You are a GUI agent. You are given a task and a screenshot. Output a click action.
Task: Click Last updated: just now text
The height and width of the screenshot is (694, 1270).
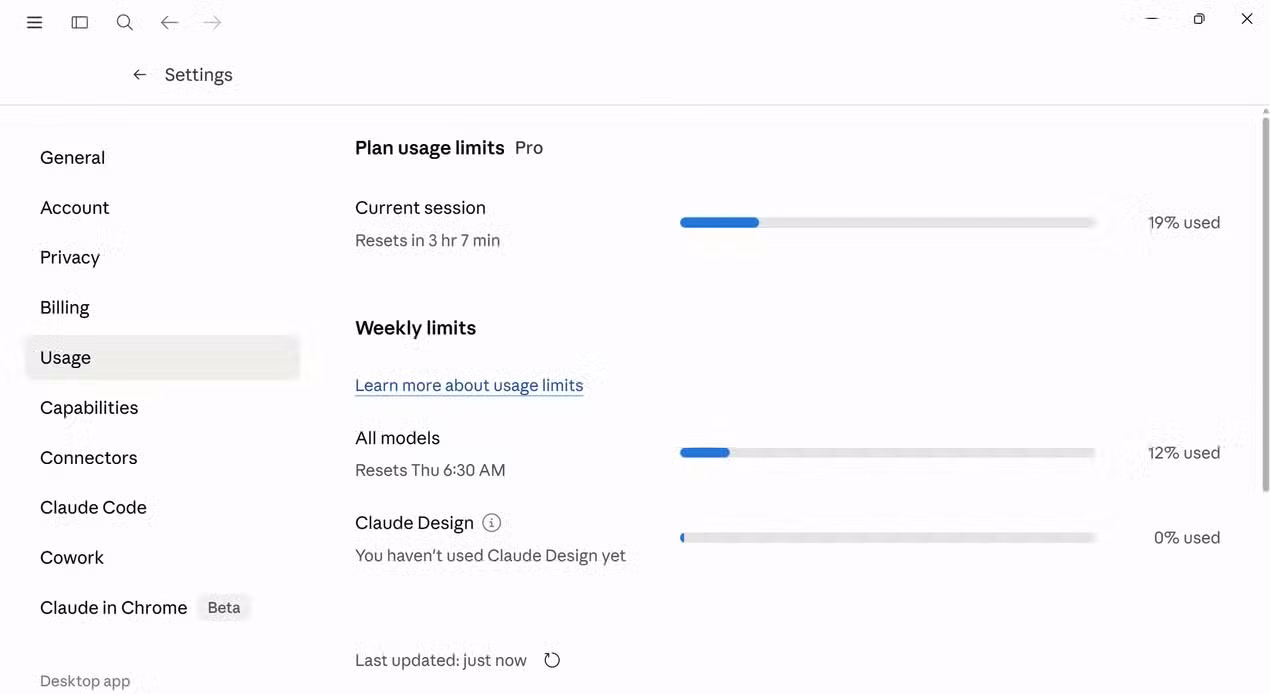tap(441, 660)
